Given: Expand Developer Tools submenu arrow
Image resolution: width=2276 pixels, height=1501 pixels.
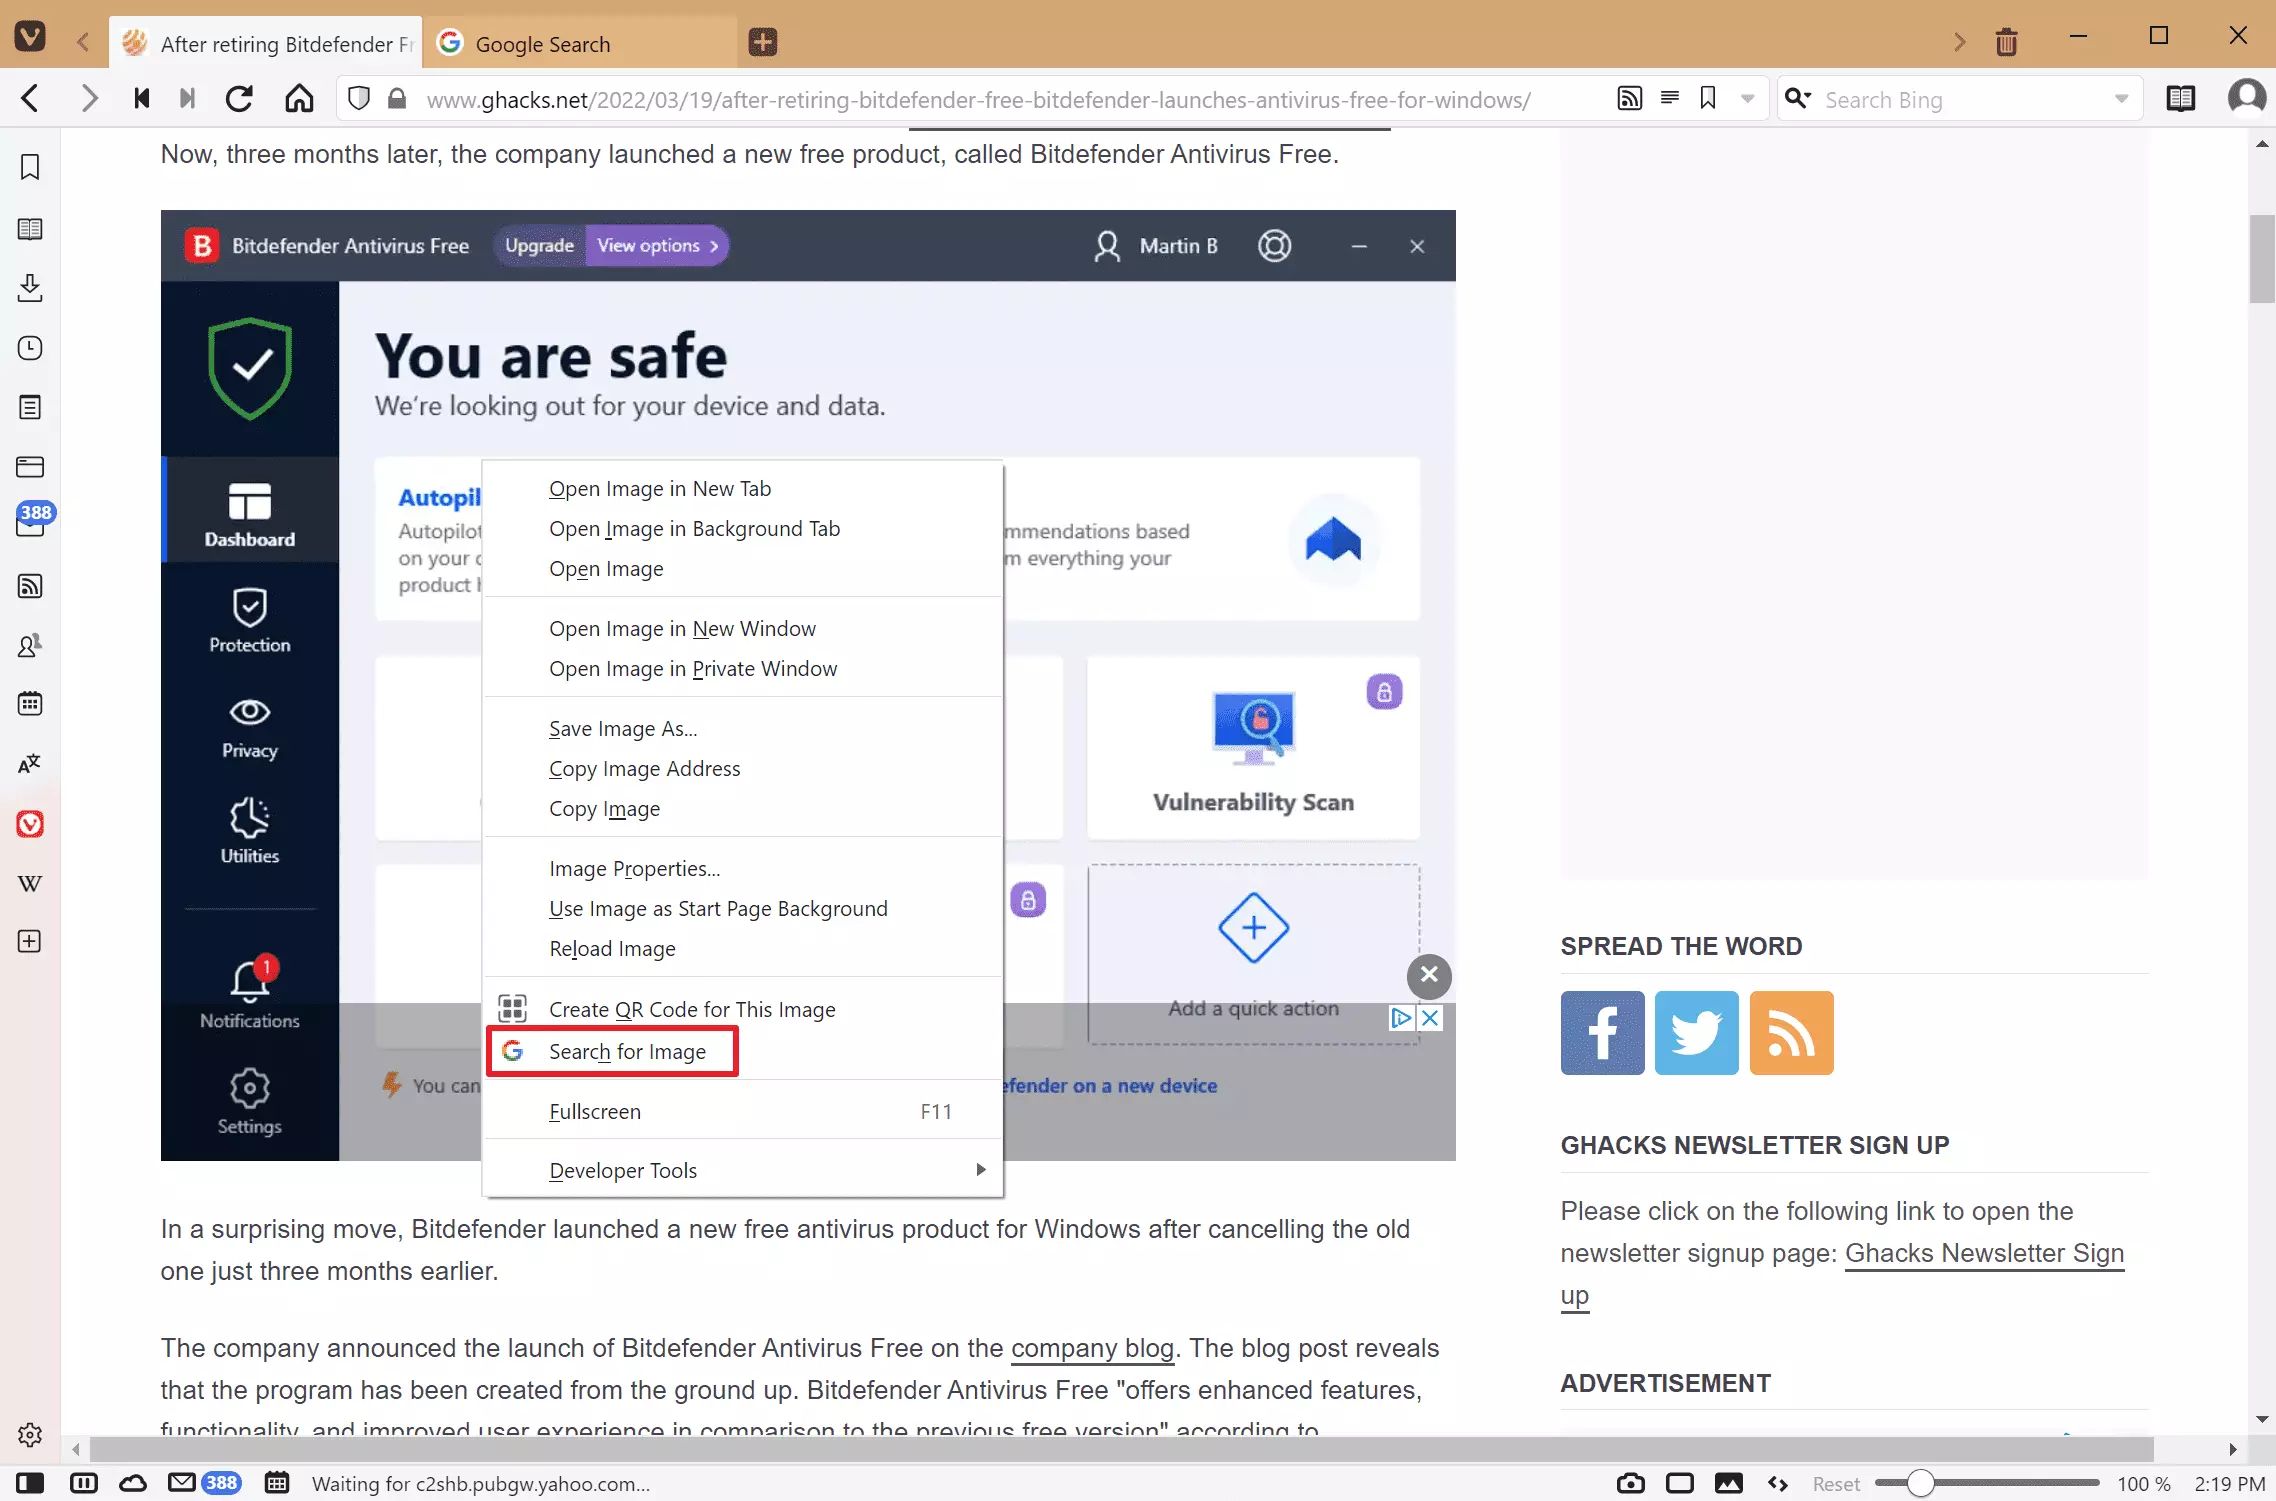Looking at the screenshot, I should (980, 1169).
